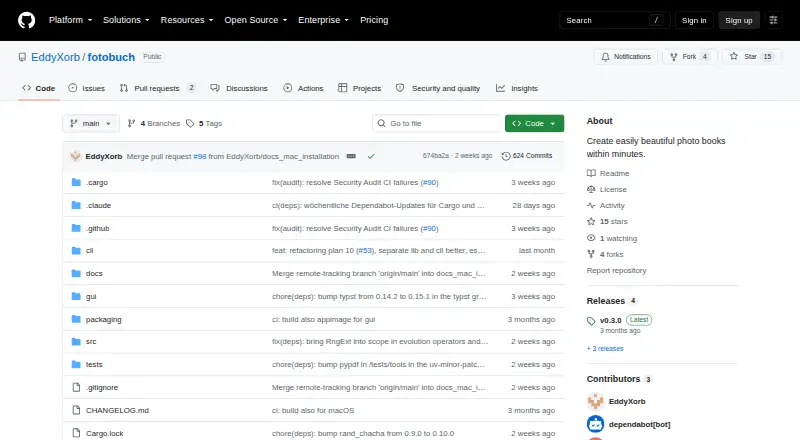Click the .gitignore file icon

click(76, 387)
